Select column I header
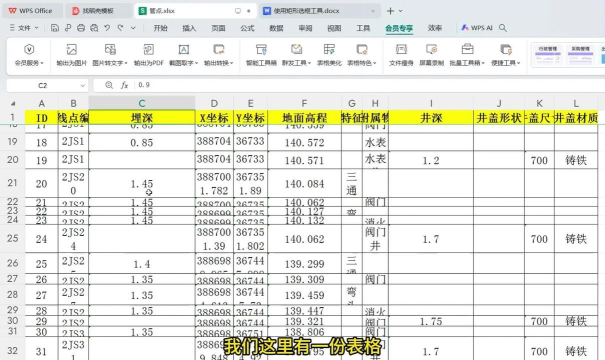Viewport: 605px width, 360px height. tap(431, 103)
